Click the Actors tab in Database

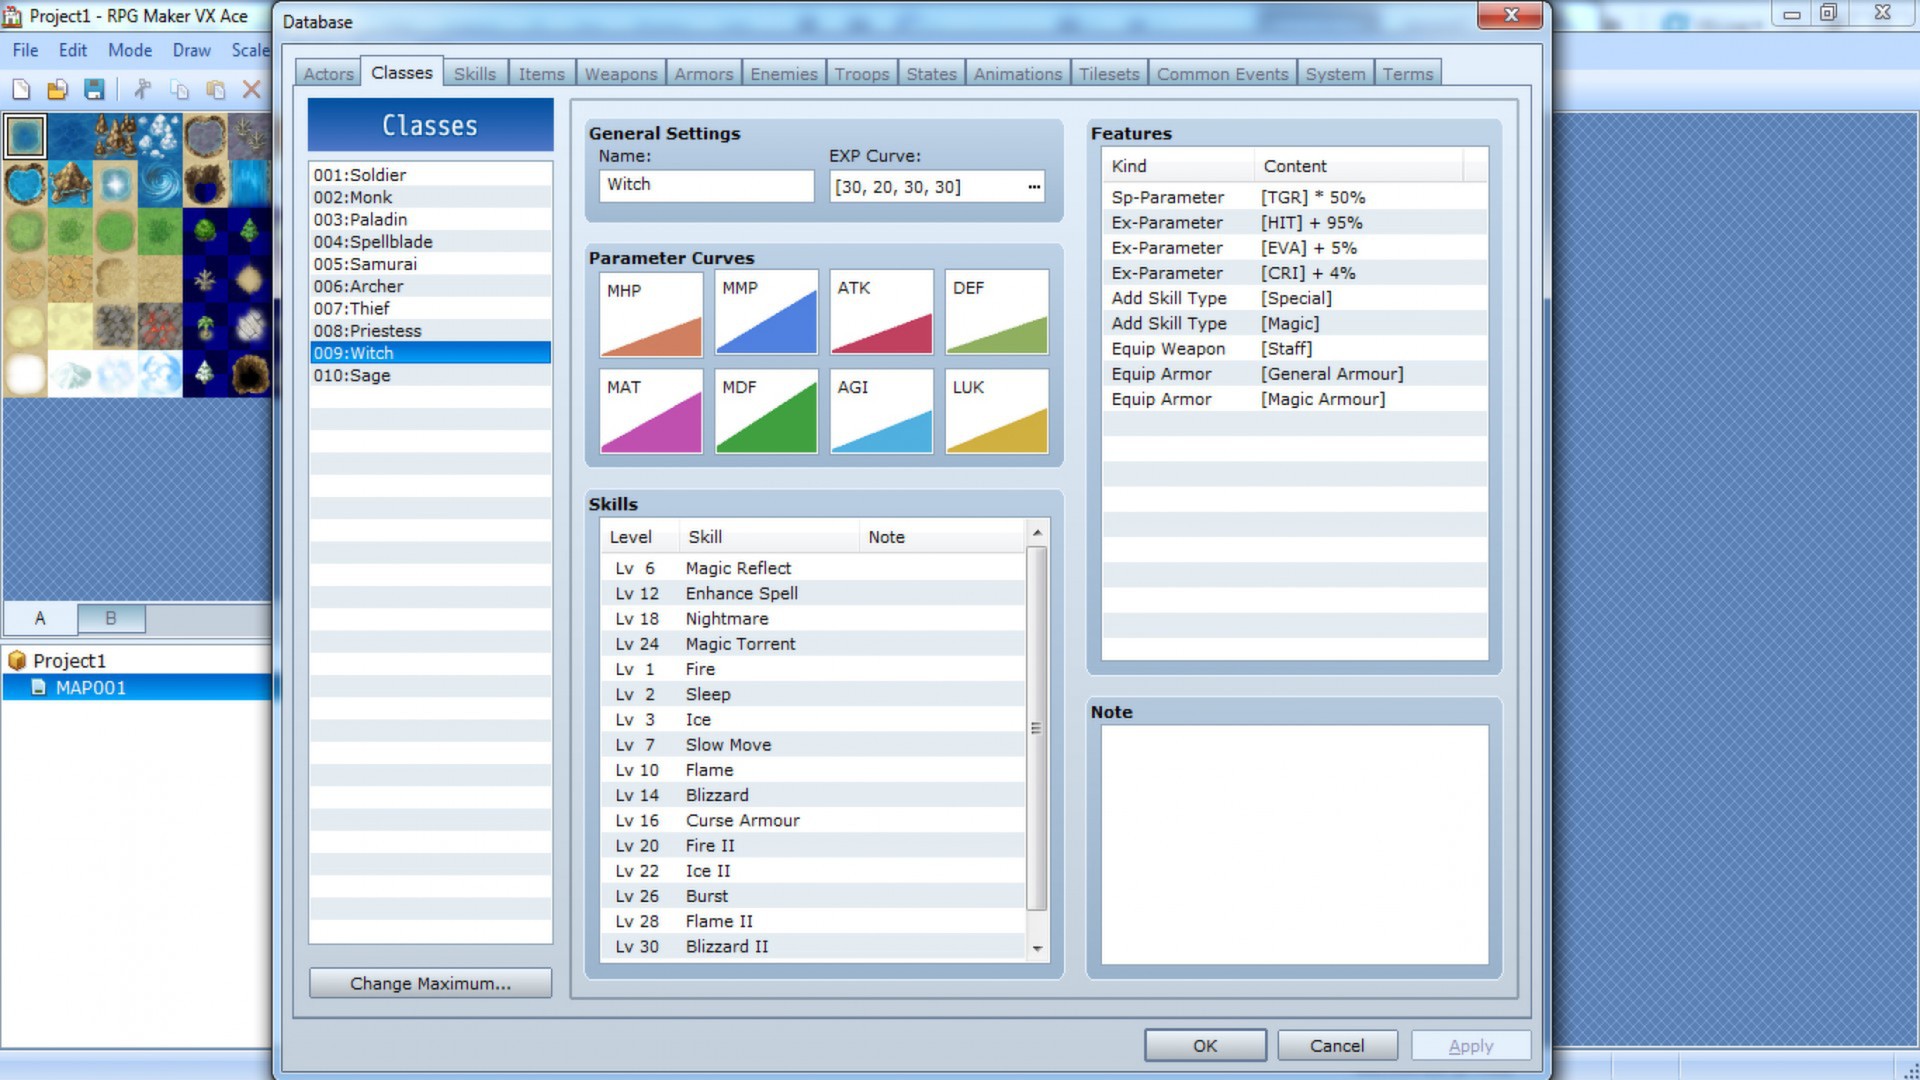point(327,73)
